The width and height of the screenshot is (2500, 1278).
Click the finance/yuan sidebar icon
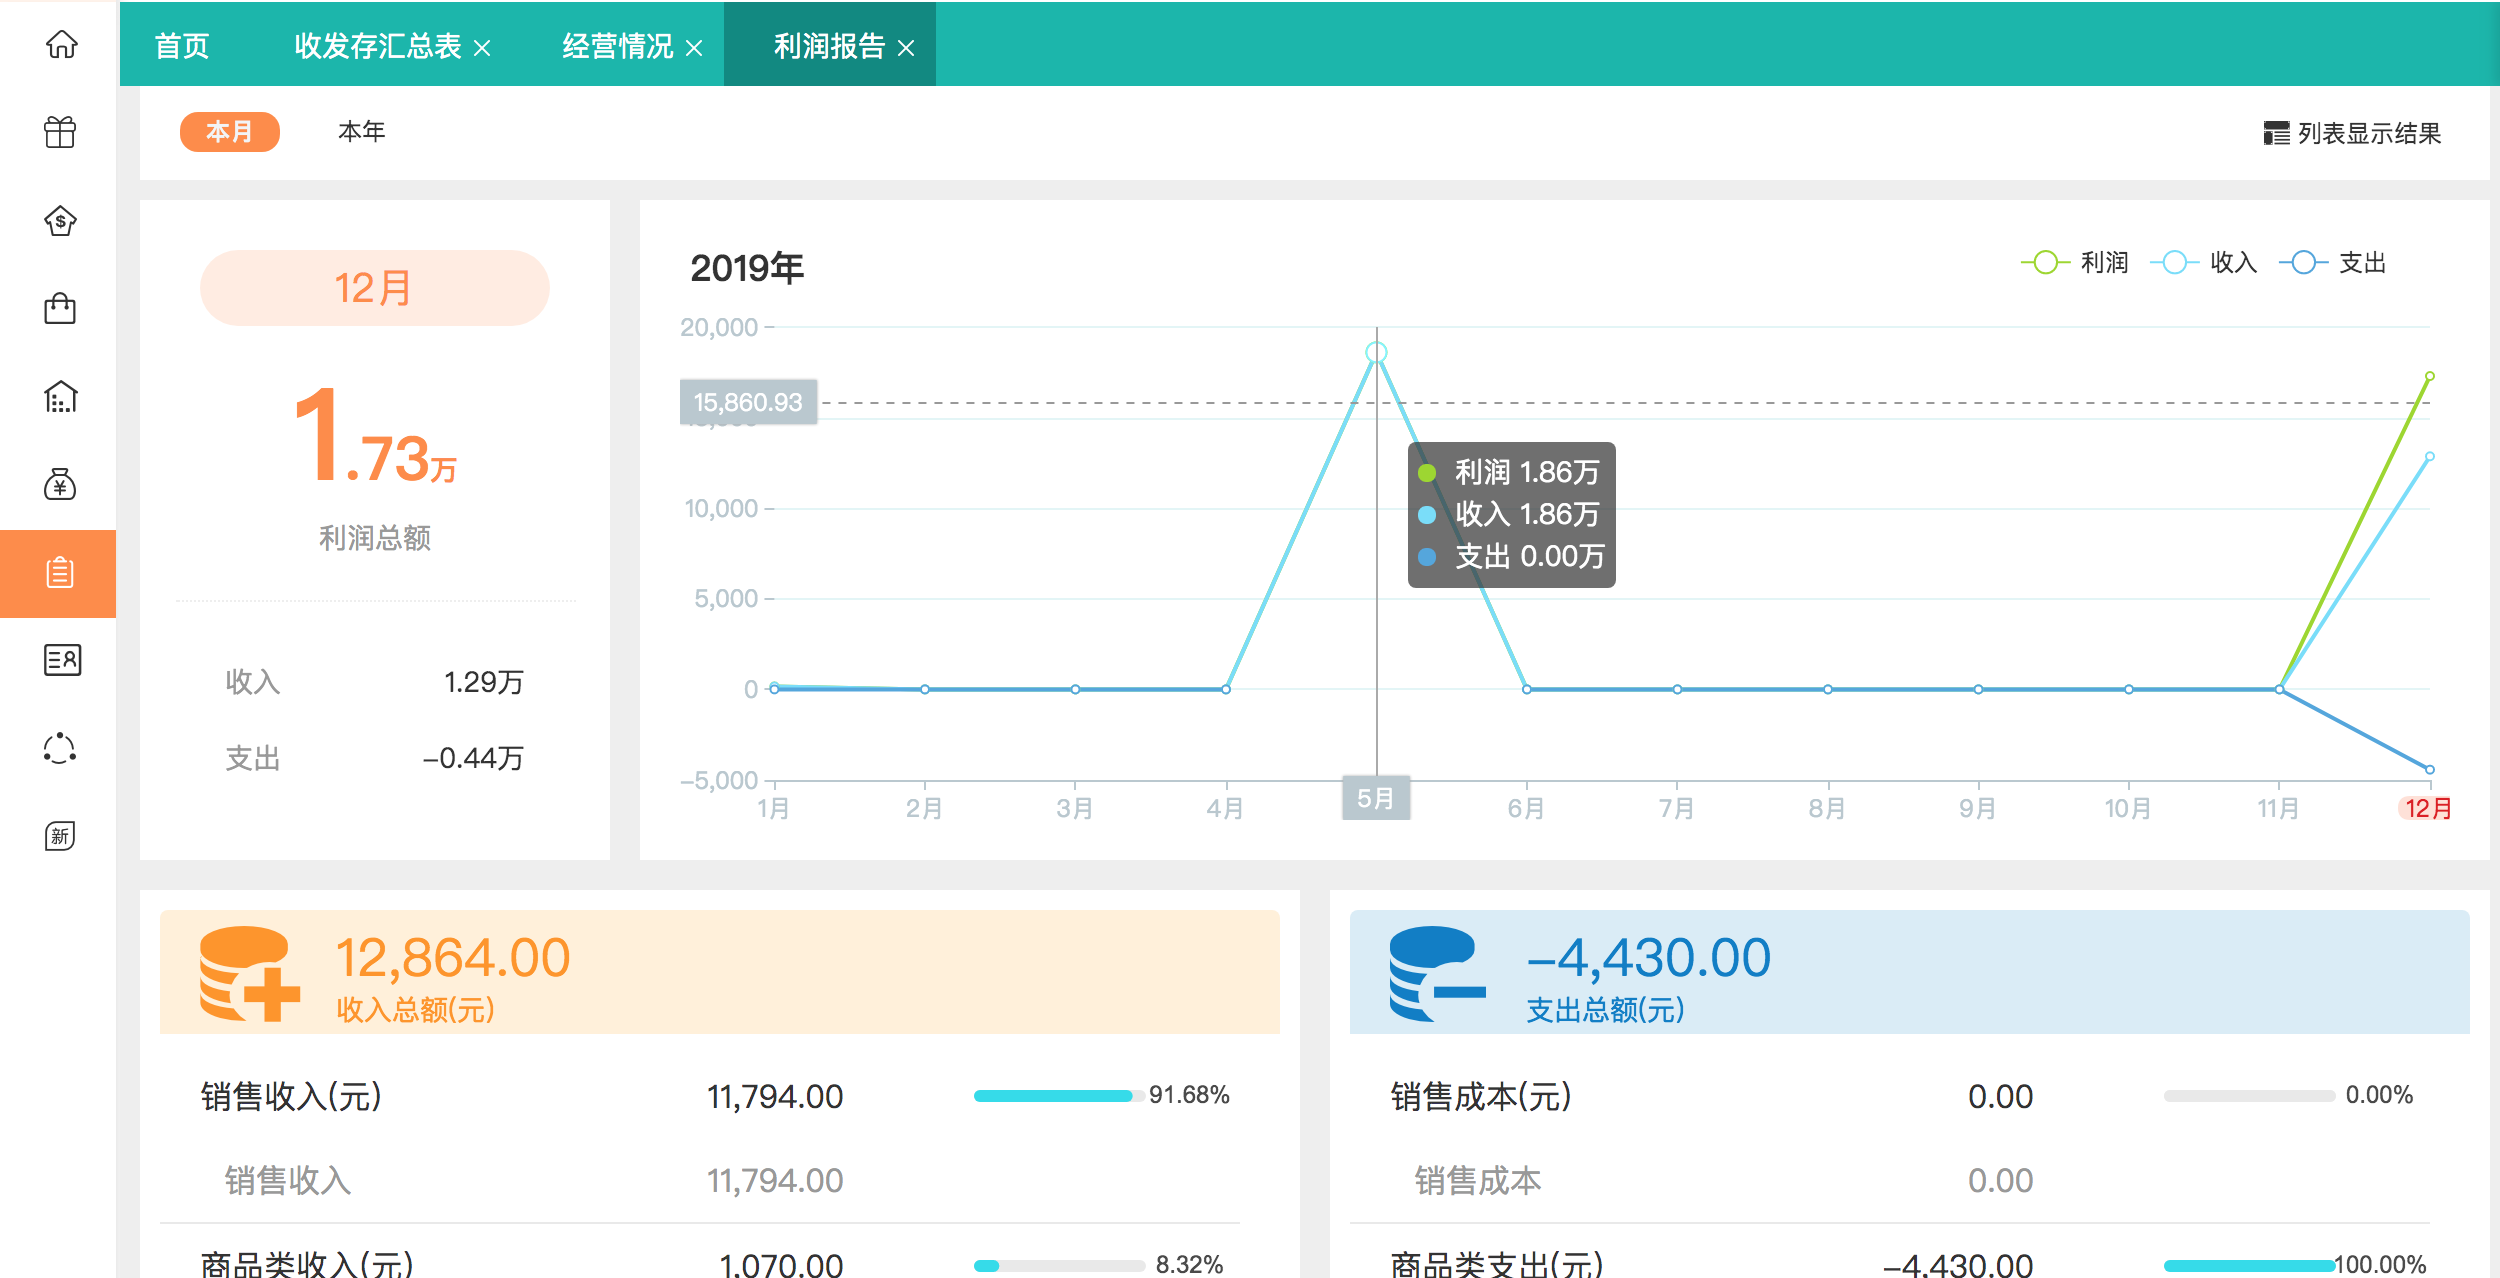[62, 484]
